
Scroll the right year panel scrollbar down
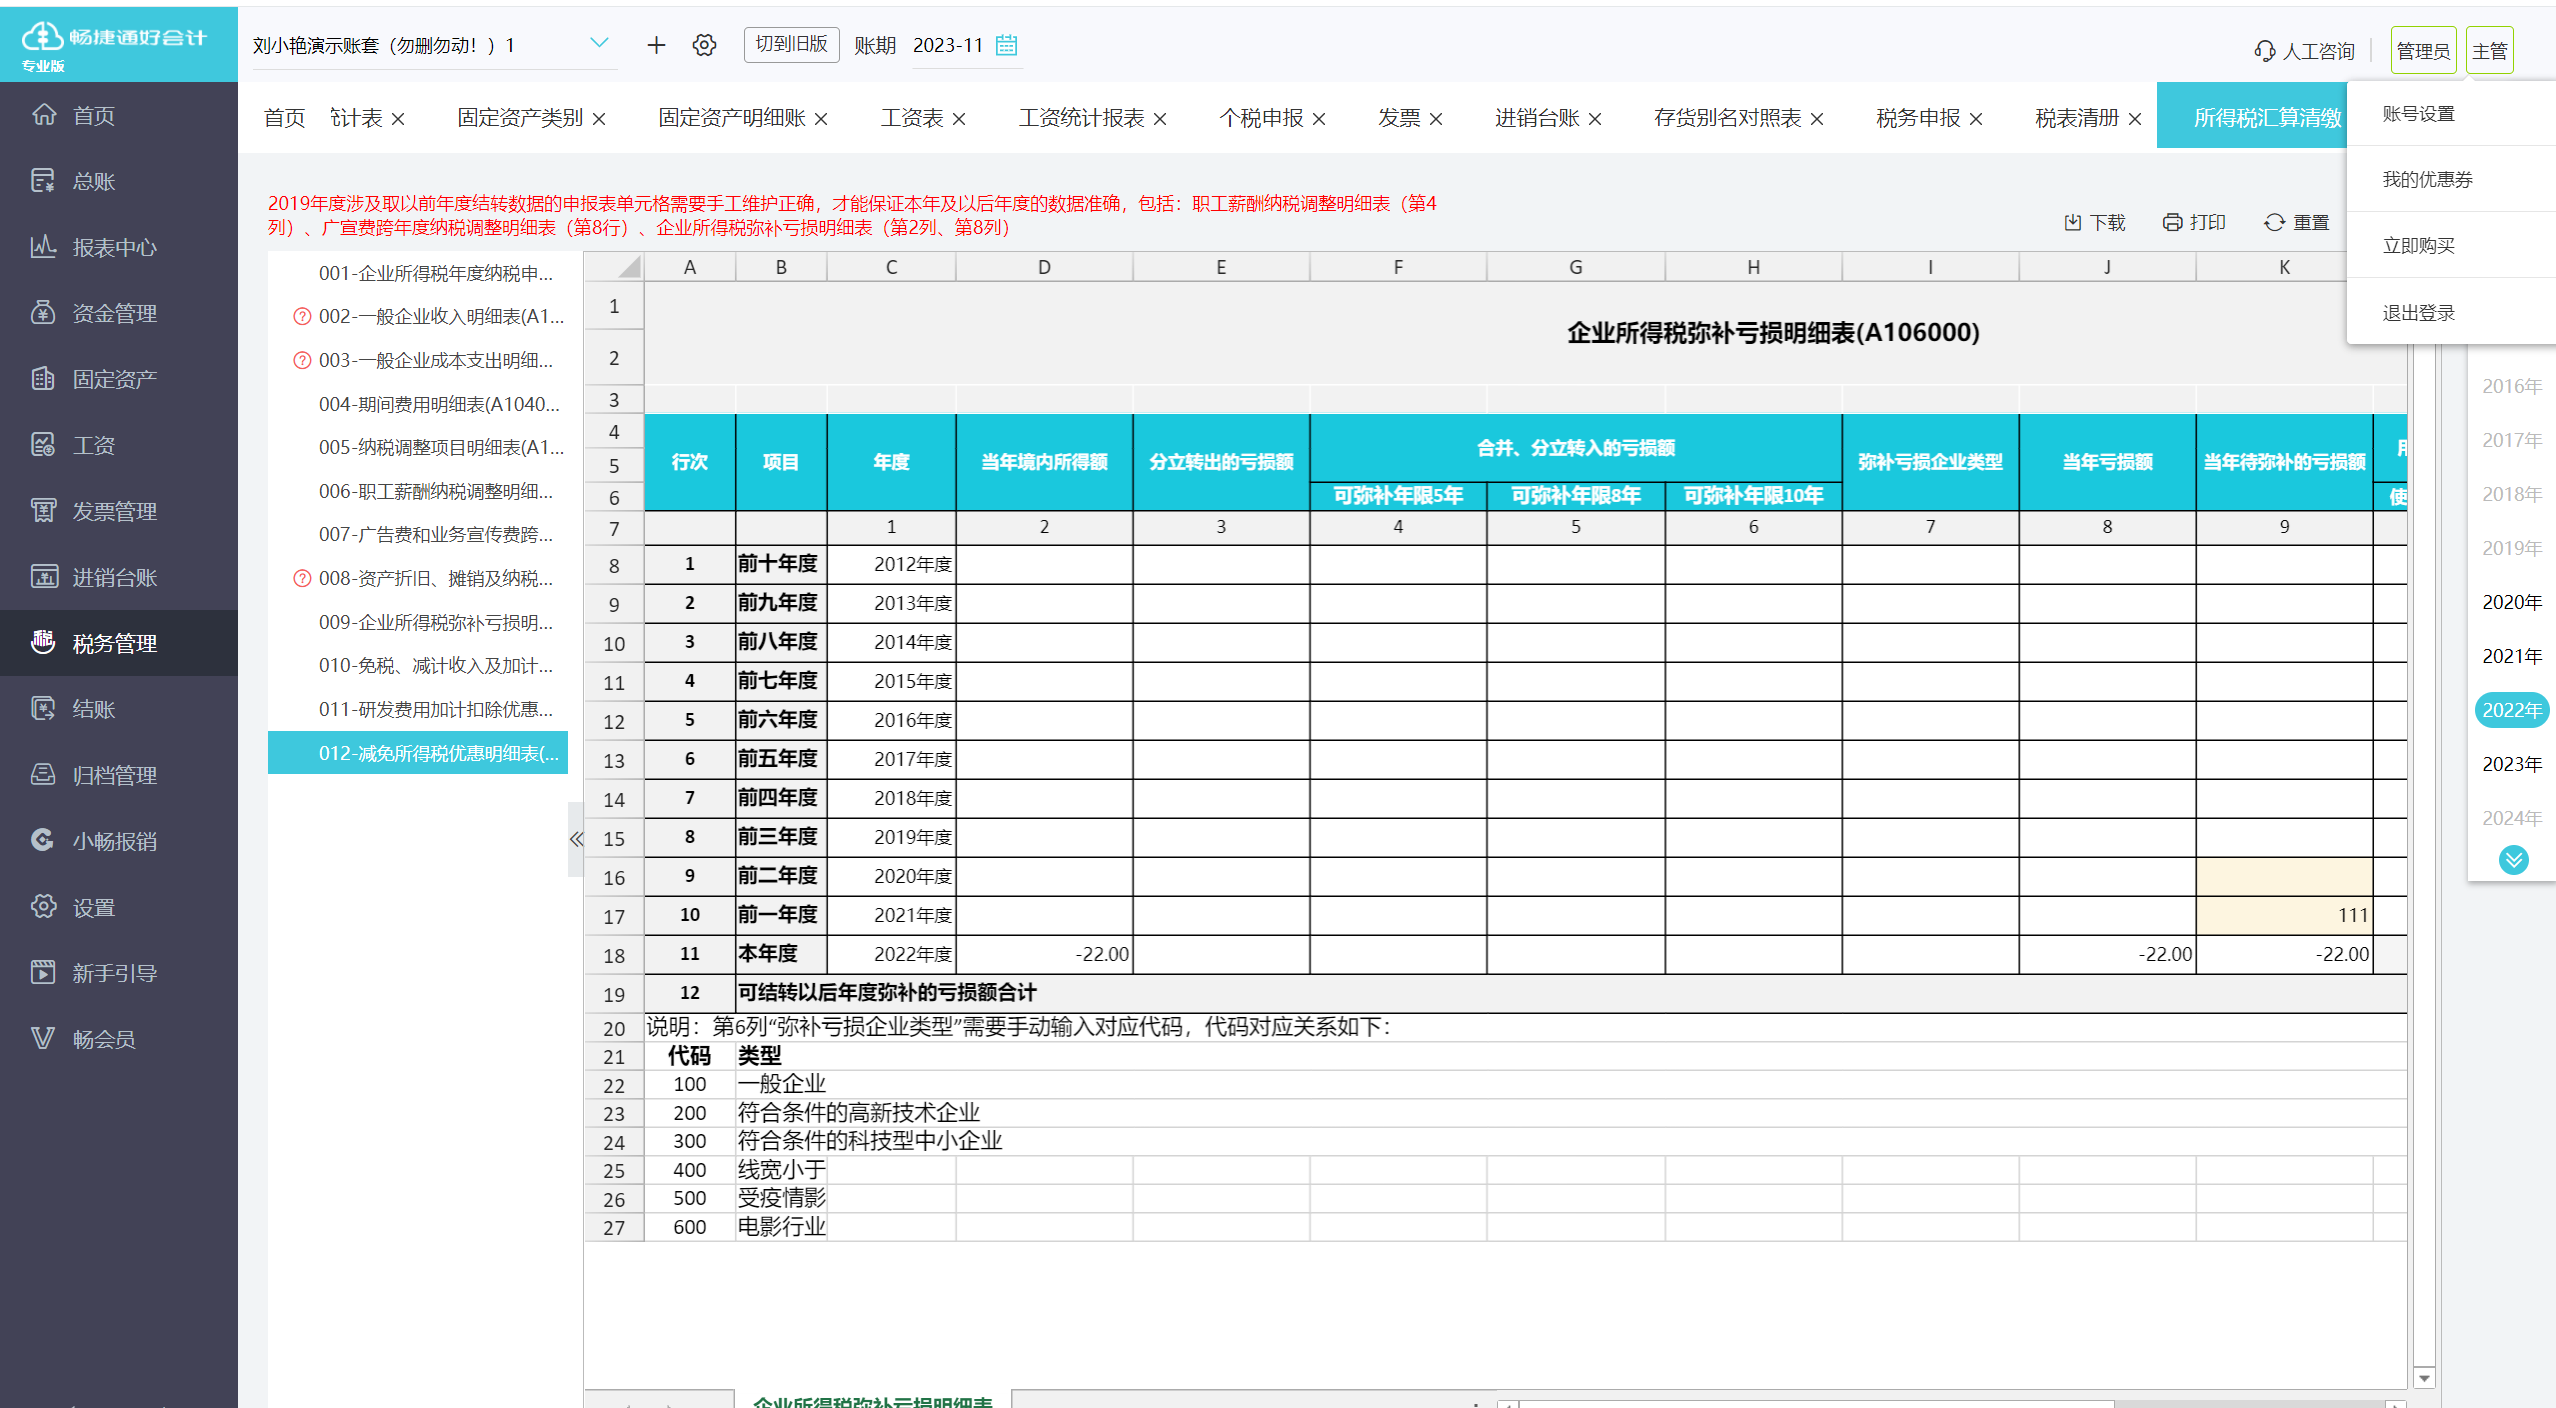click(2513, 860)
